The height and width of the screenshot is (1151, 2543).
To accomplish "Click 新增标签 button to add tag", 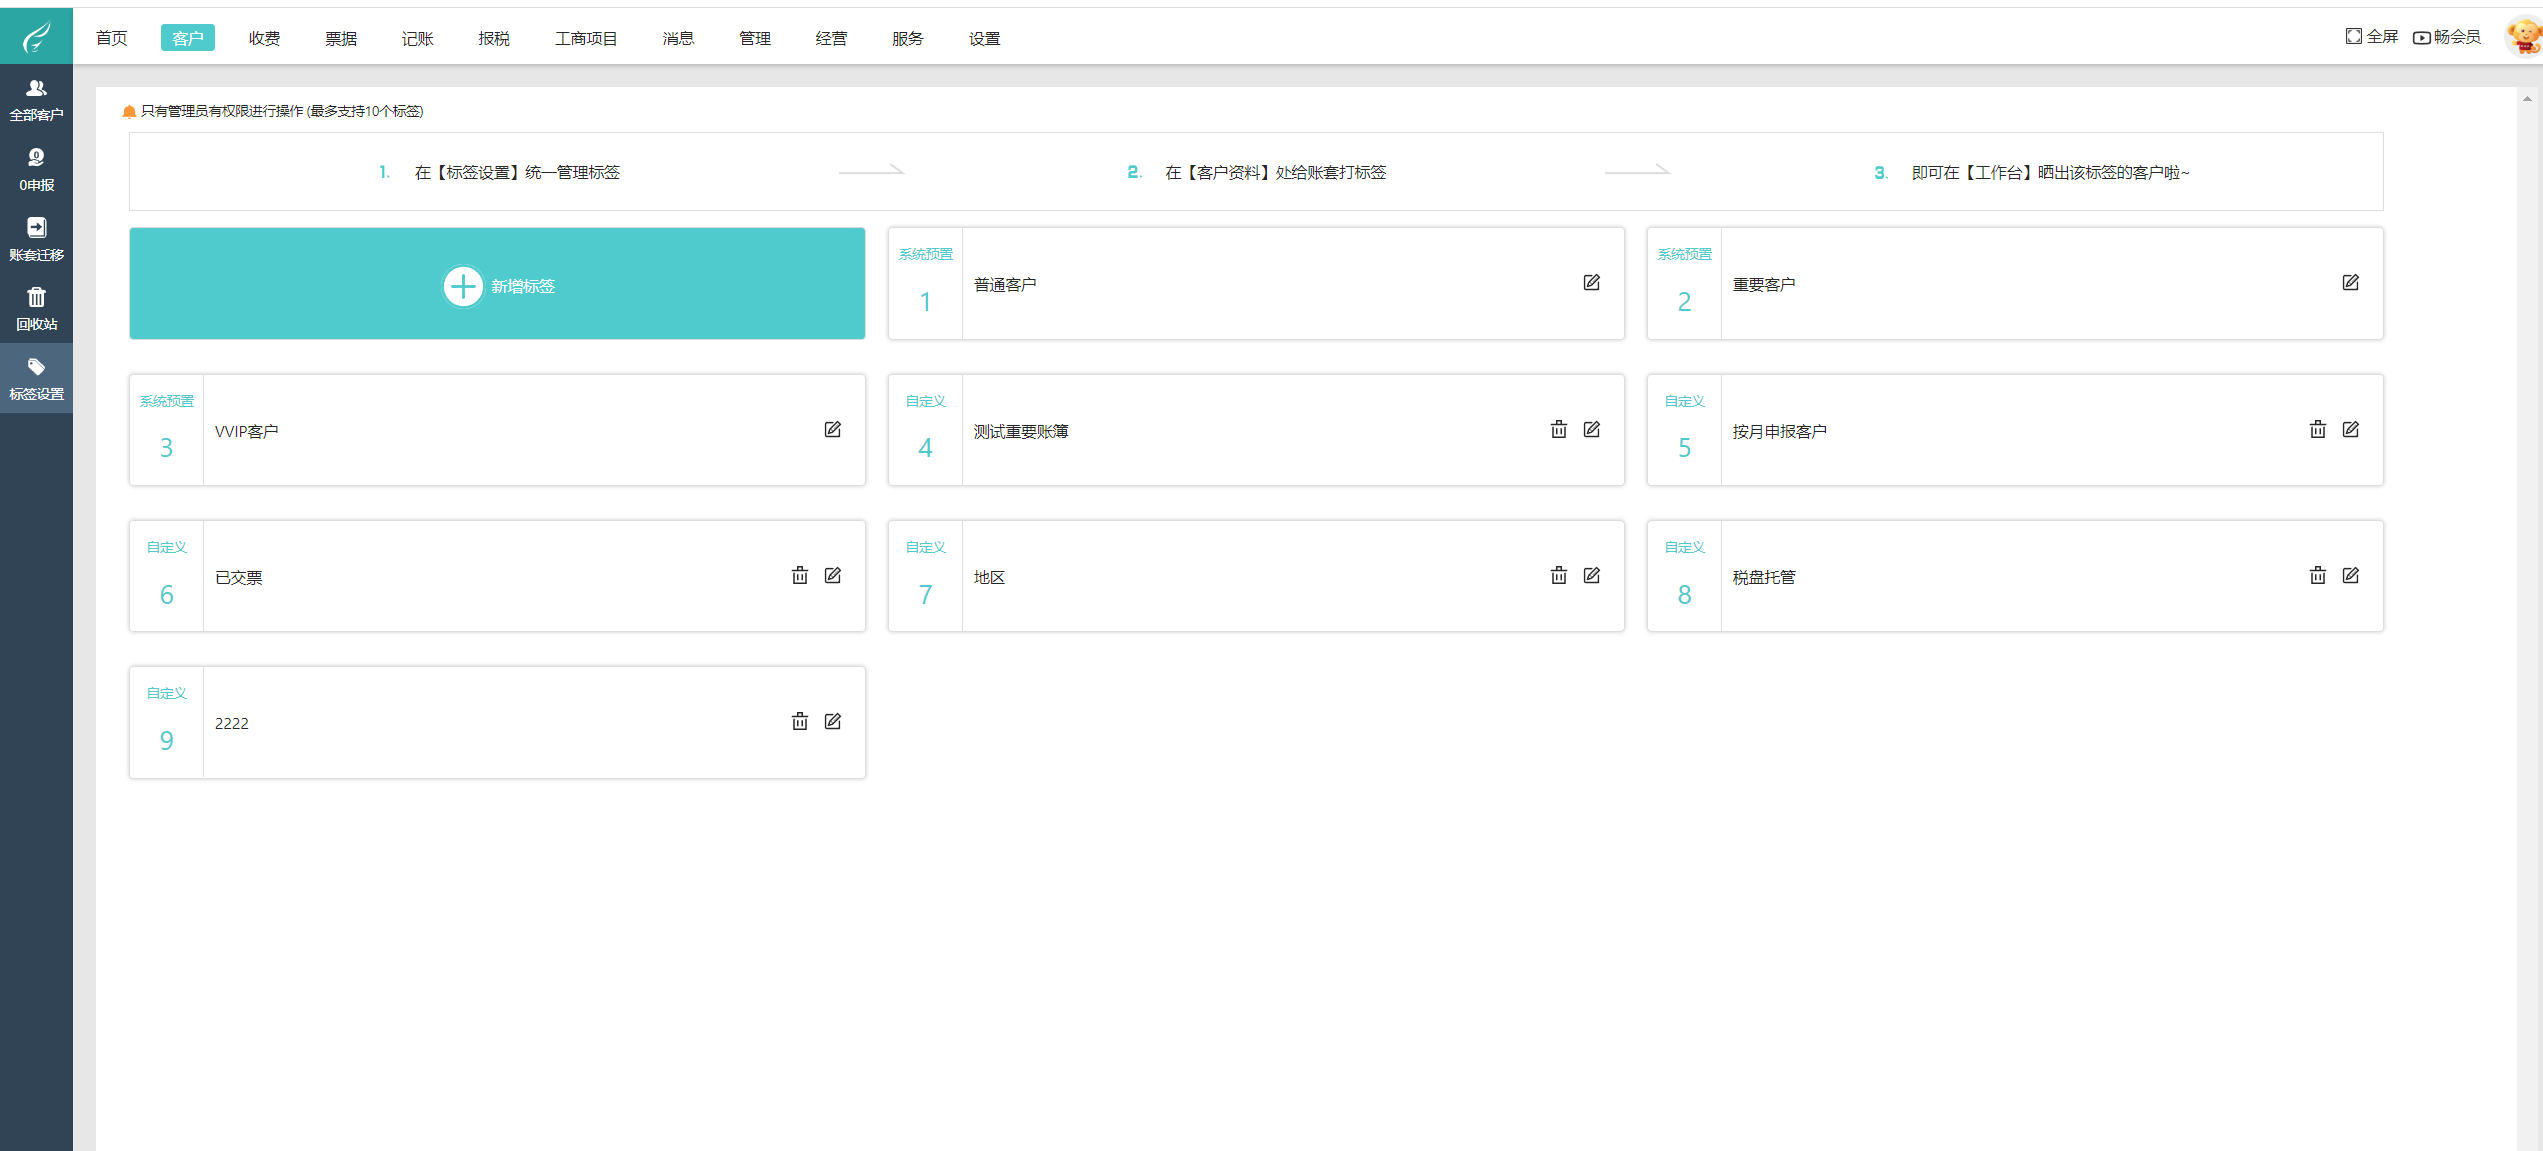I will coord(500,285).
